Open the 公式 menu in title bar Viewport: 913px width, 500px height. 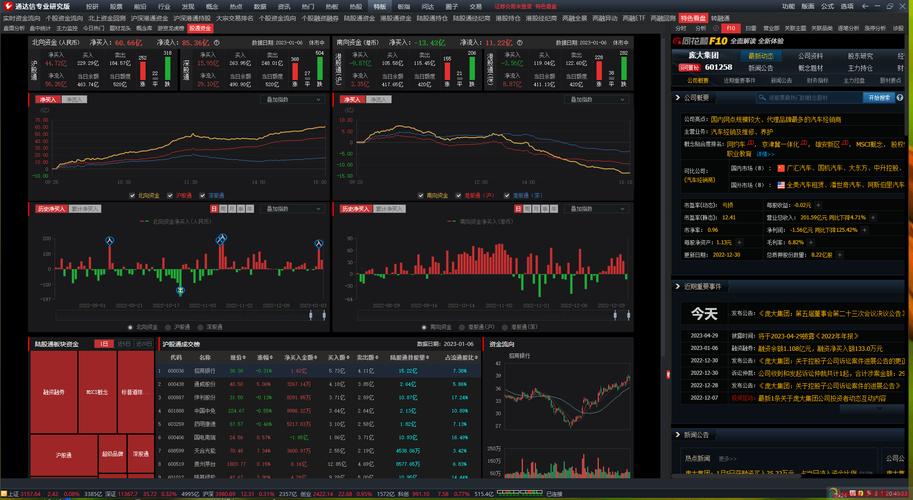point(827,6)
